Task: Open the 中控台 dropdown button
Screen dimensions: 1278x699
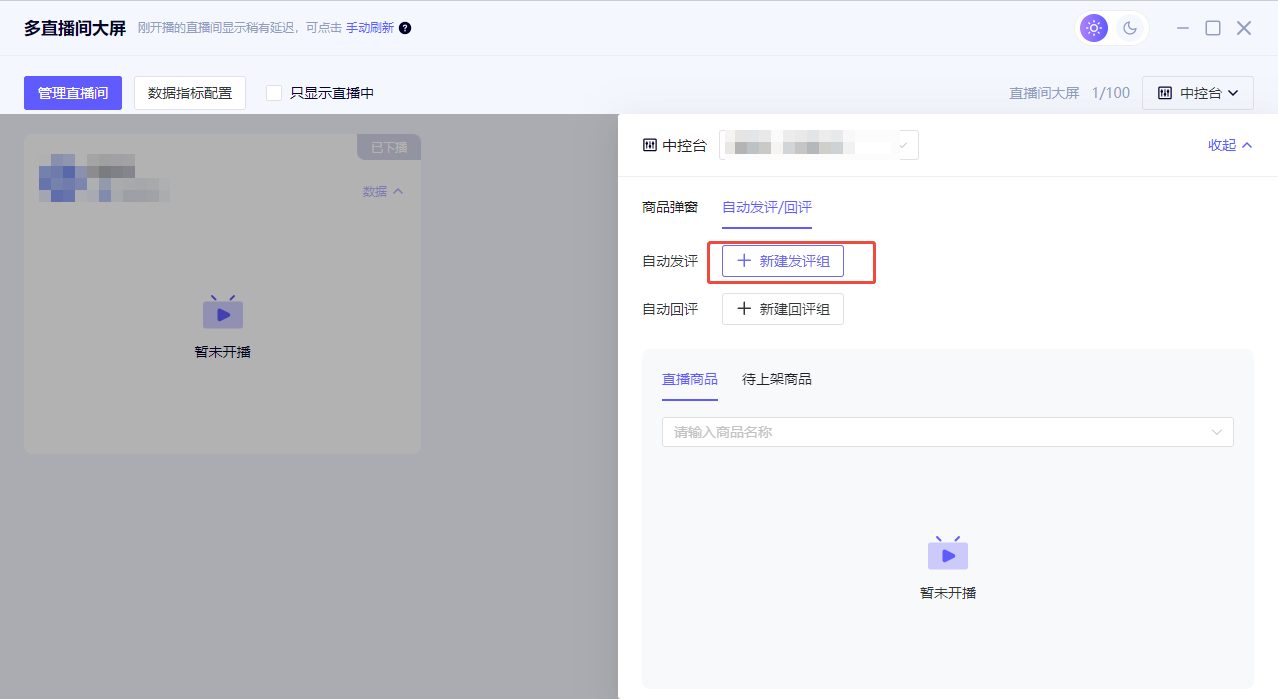Action: [1197, 93]
